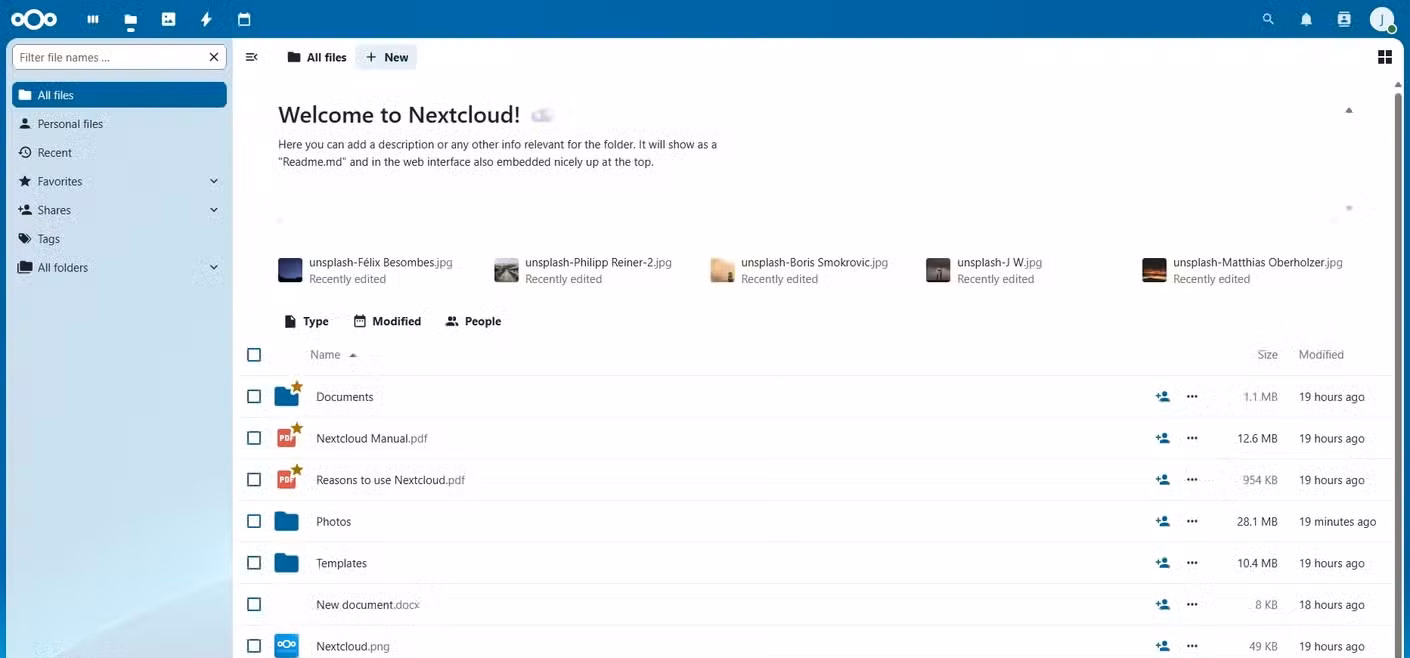Go to Personal files in sidebar
The image size is (1410, 658).
[x=119, y=124]
